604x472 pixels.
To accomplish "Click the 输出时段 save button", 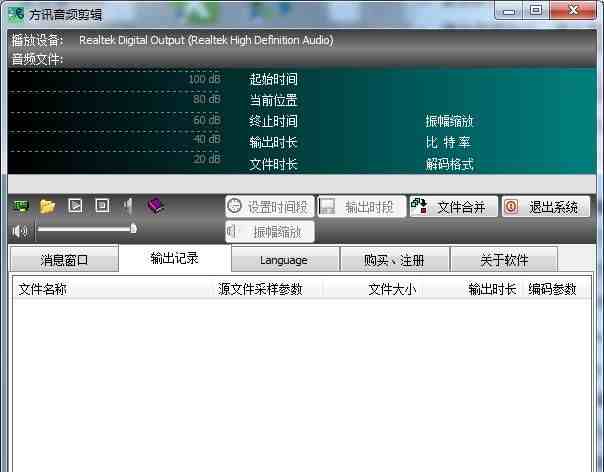I will (362, 207).
